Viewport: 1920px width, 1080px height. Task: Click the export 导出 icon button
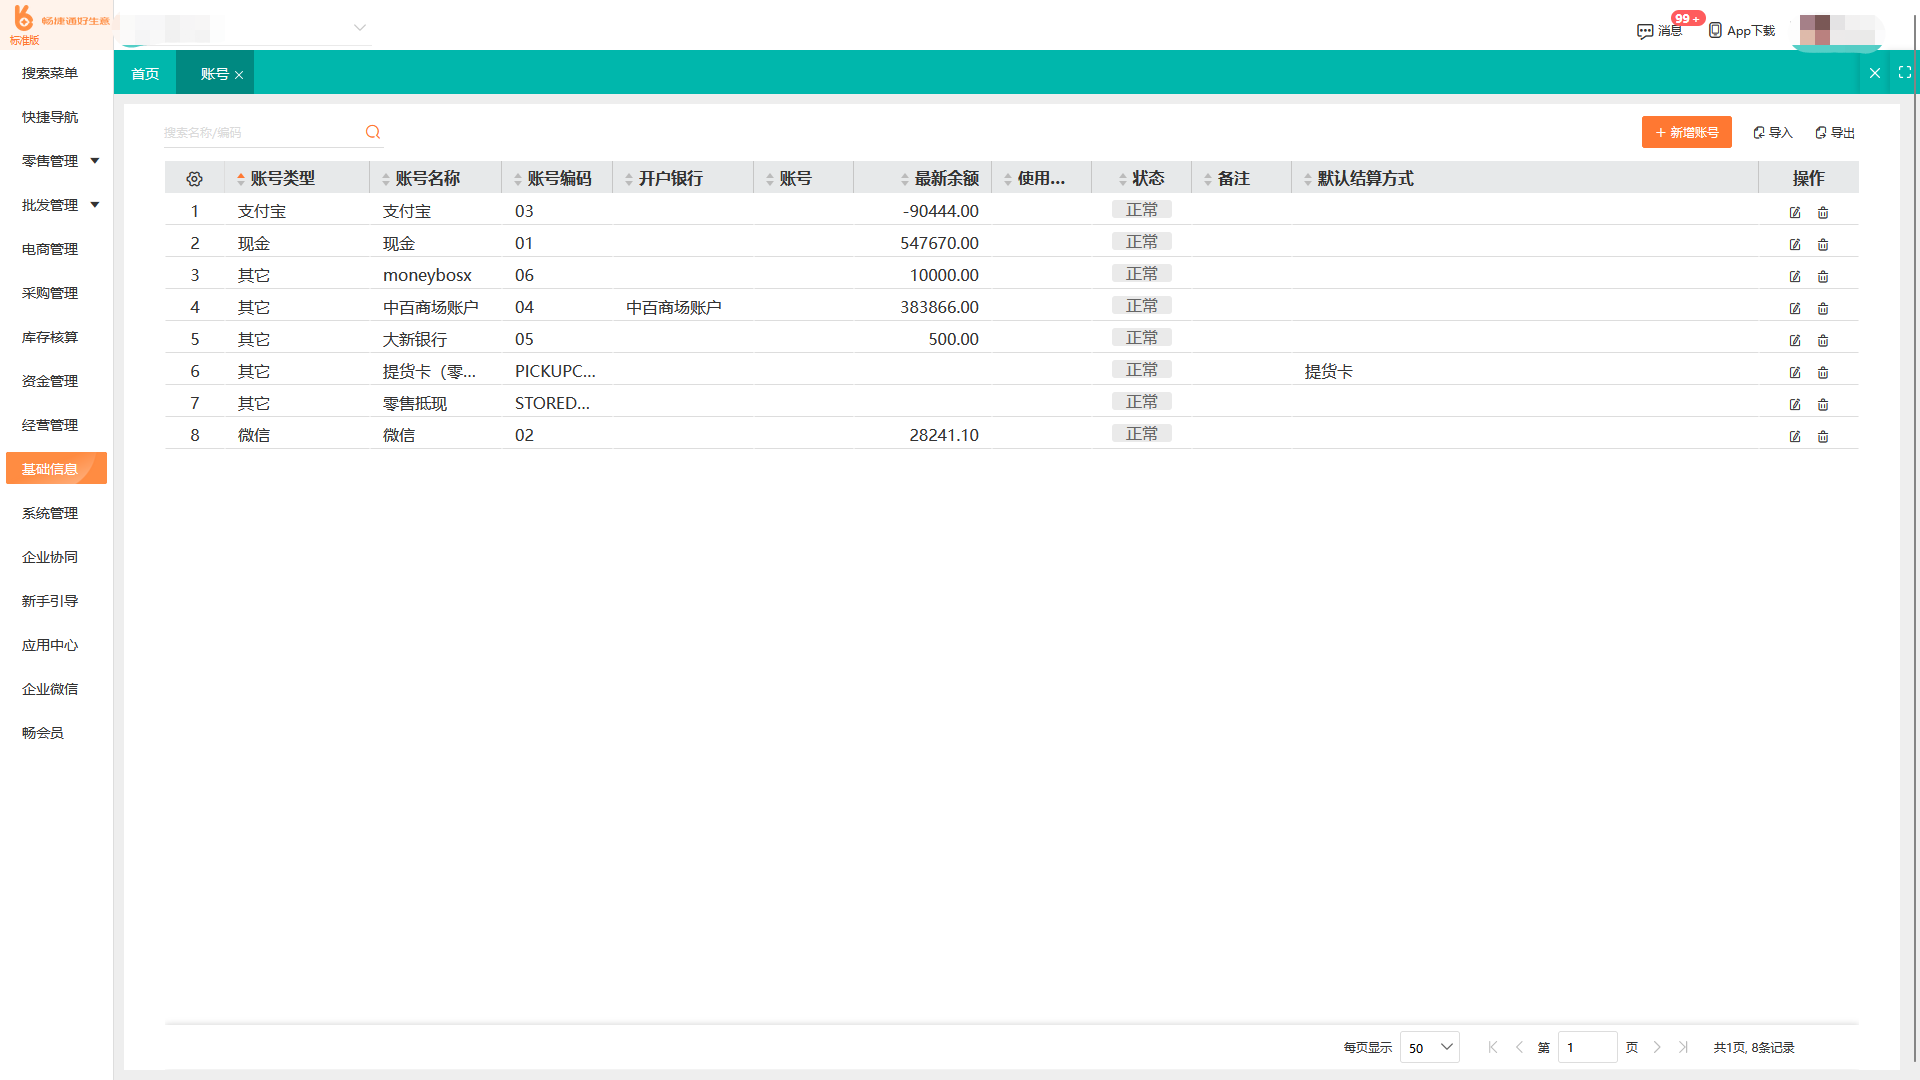coord(1834,132)
